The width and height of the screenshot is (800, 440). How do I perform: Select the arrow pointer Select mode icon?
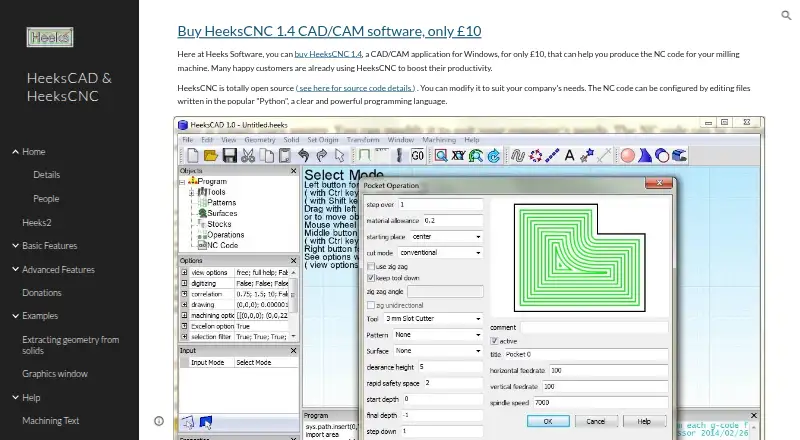tap(340, 155)
